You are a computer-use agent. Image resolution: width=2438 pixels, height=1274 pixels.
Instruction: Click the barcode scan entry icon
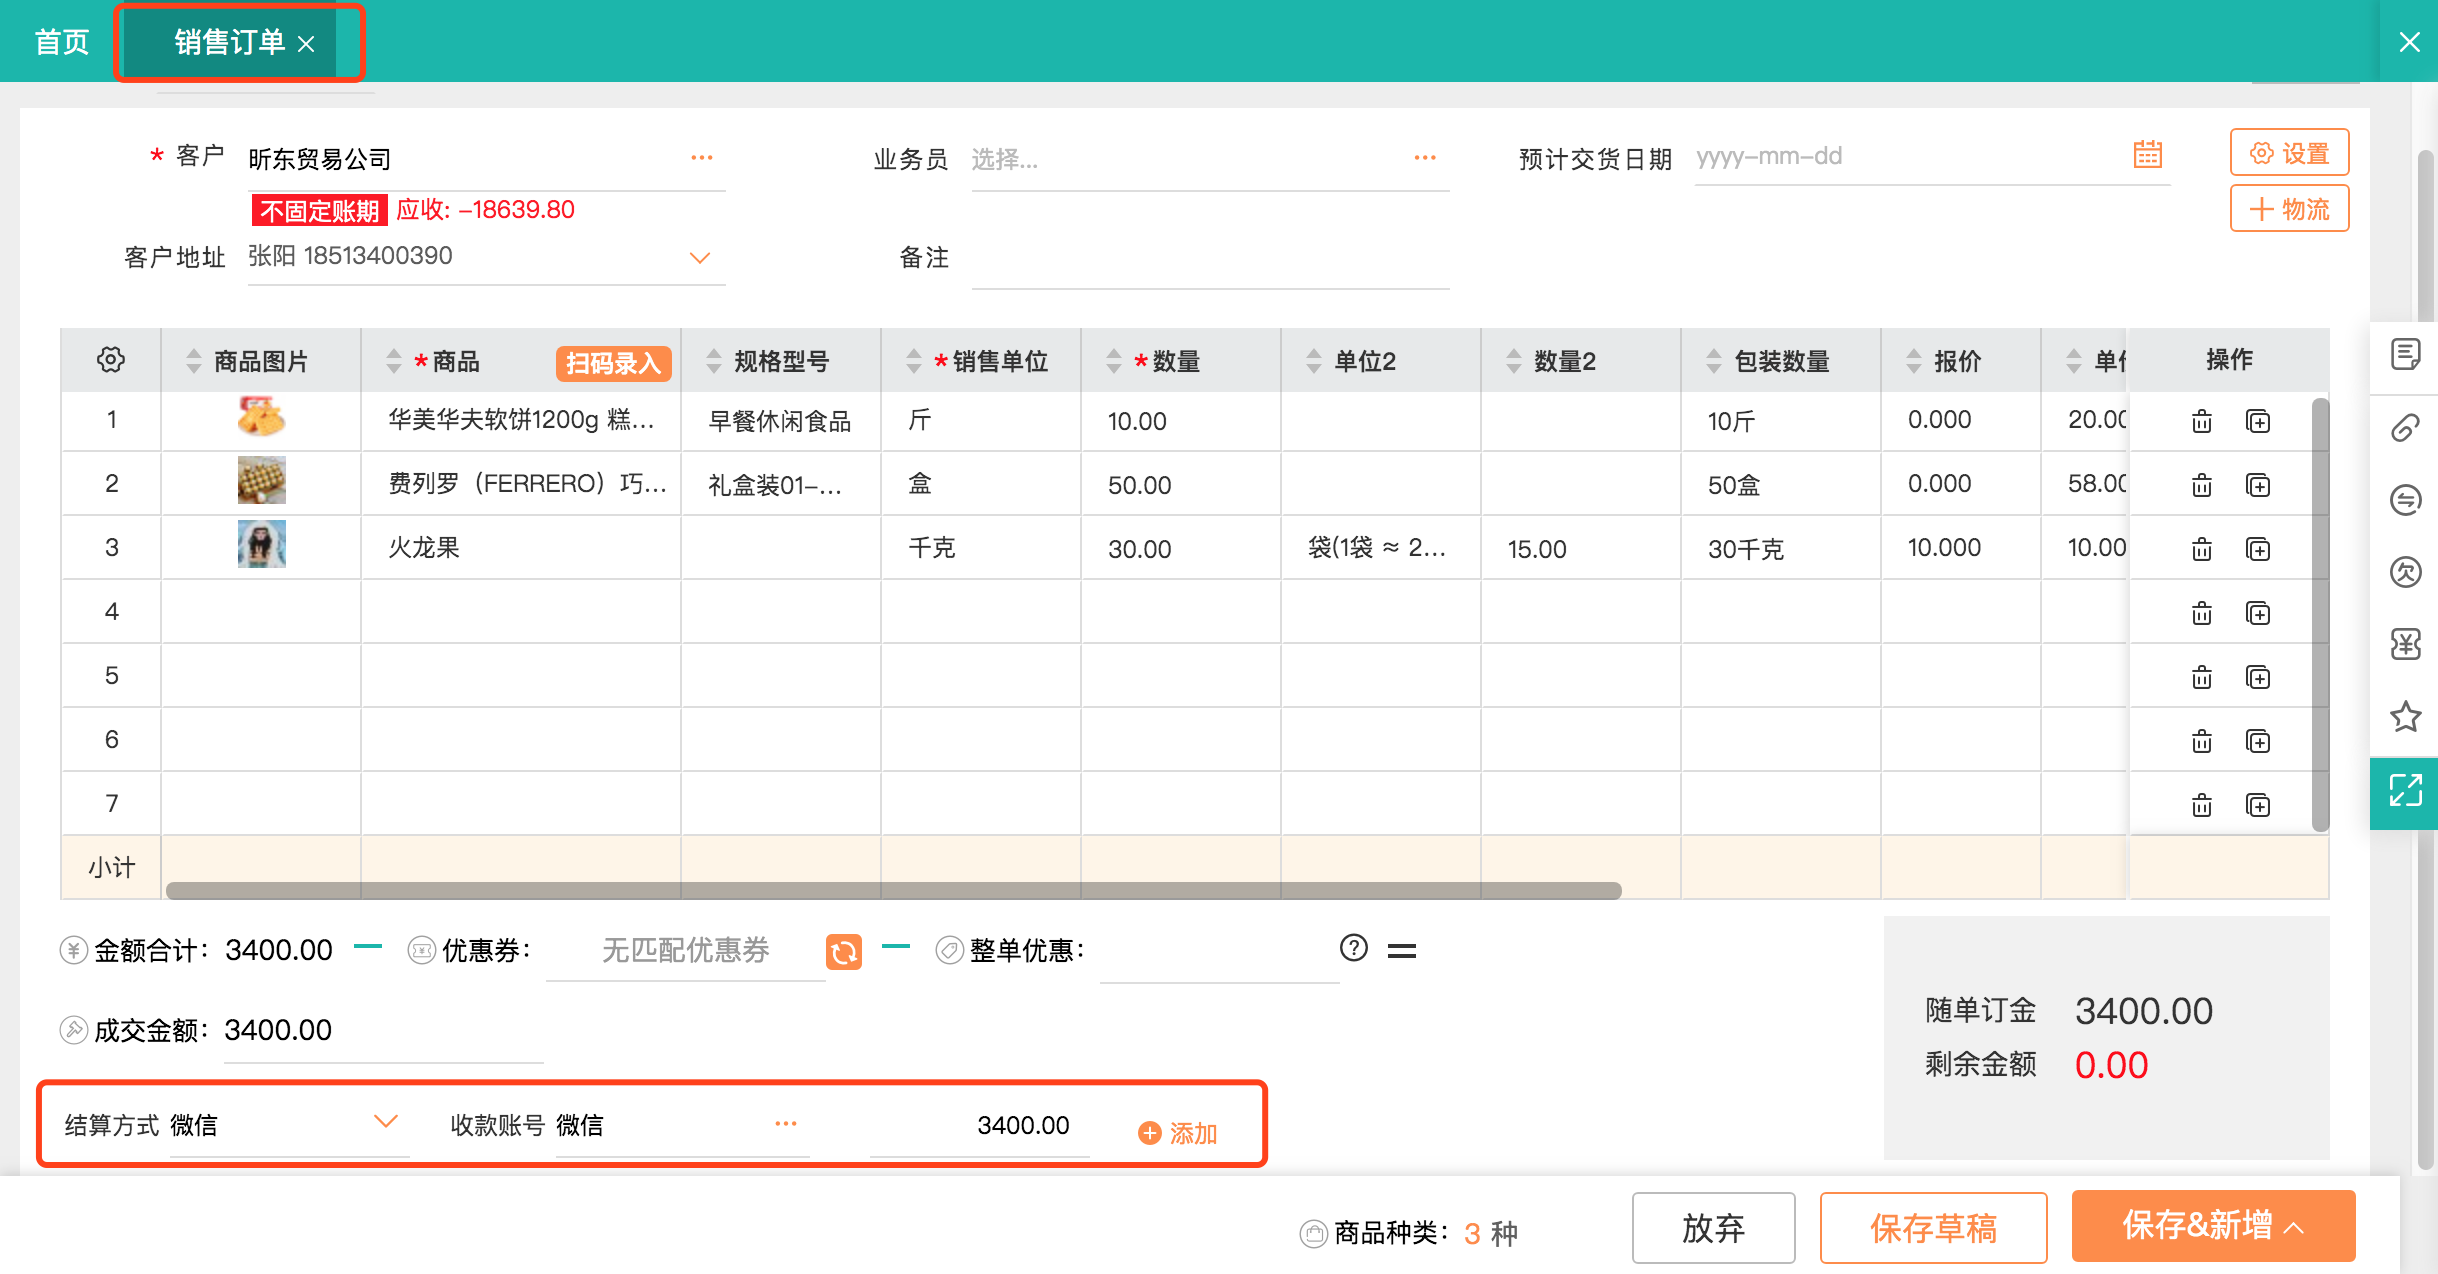(613, 360)
